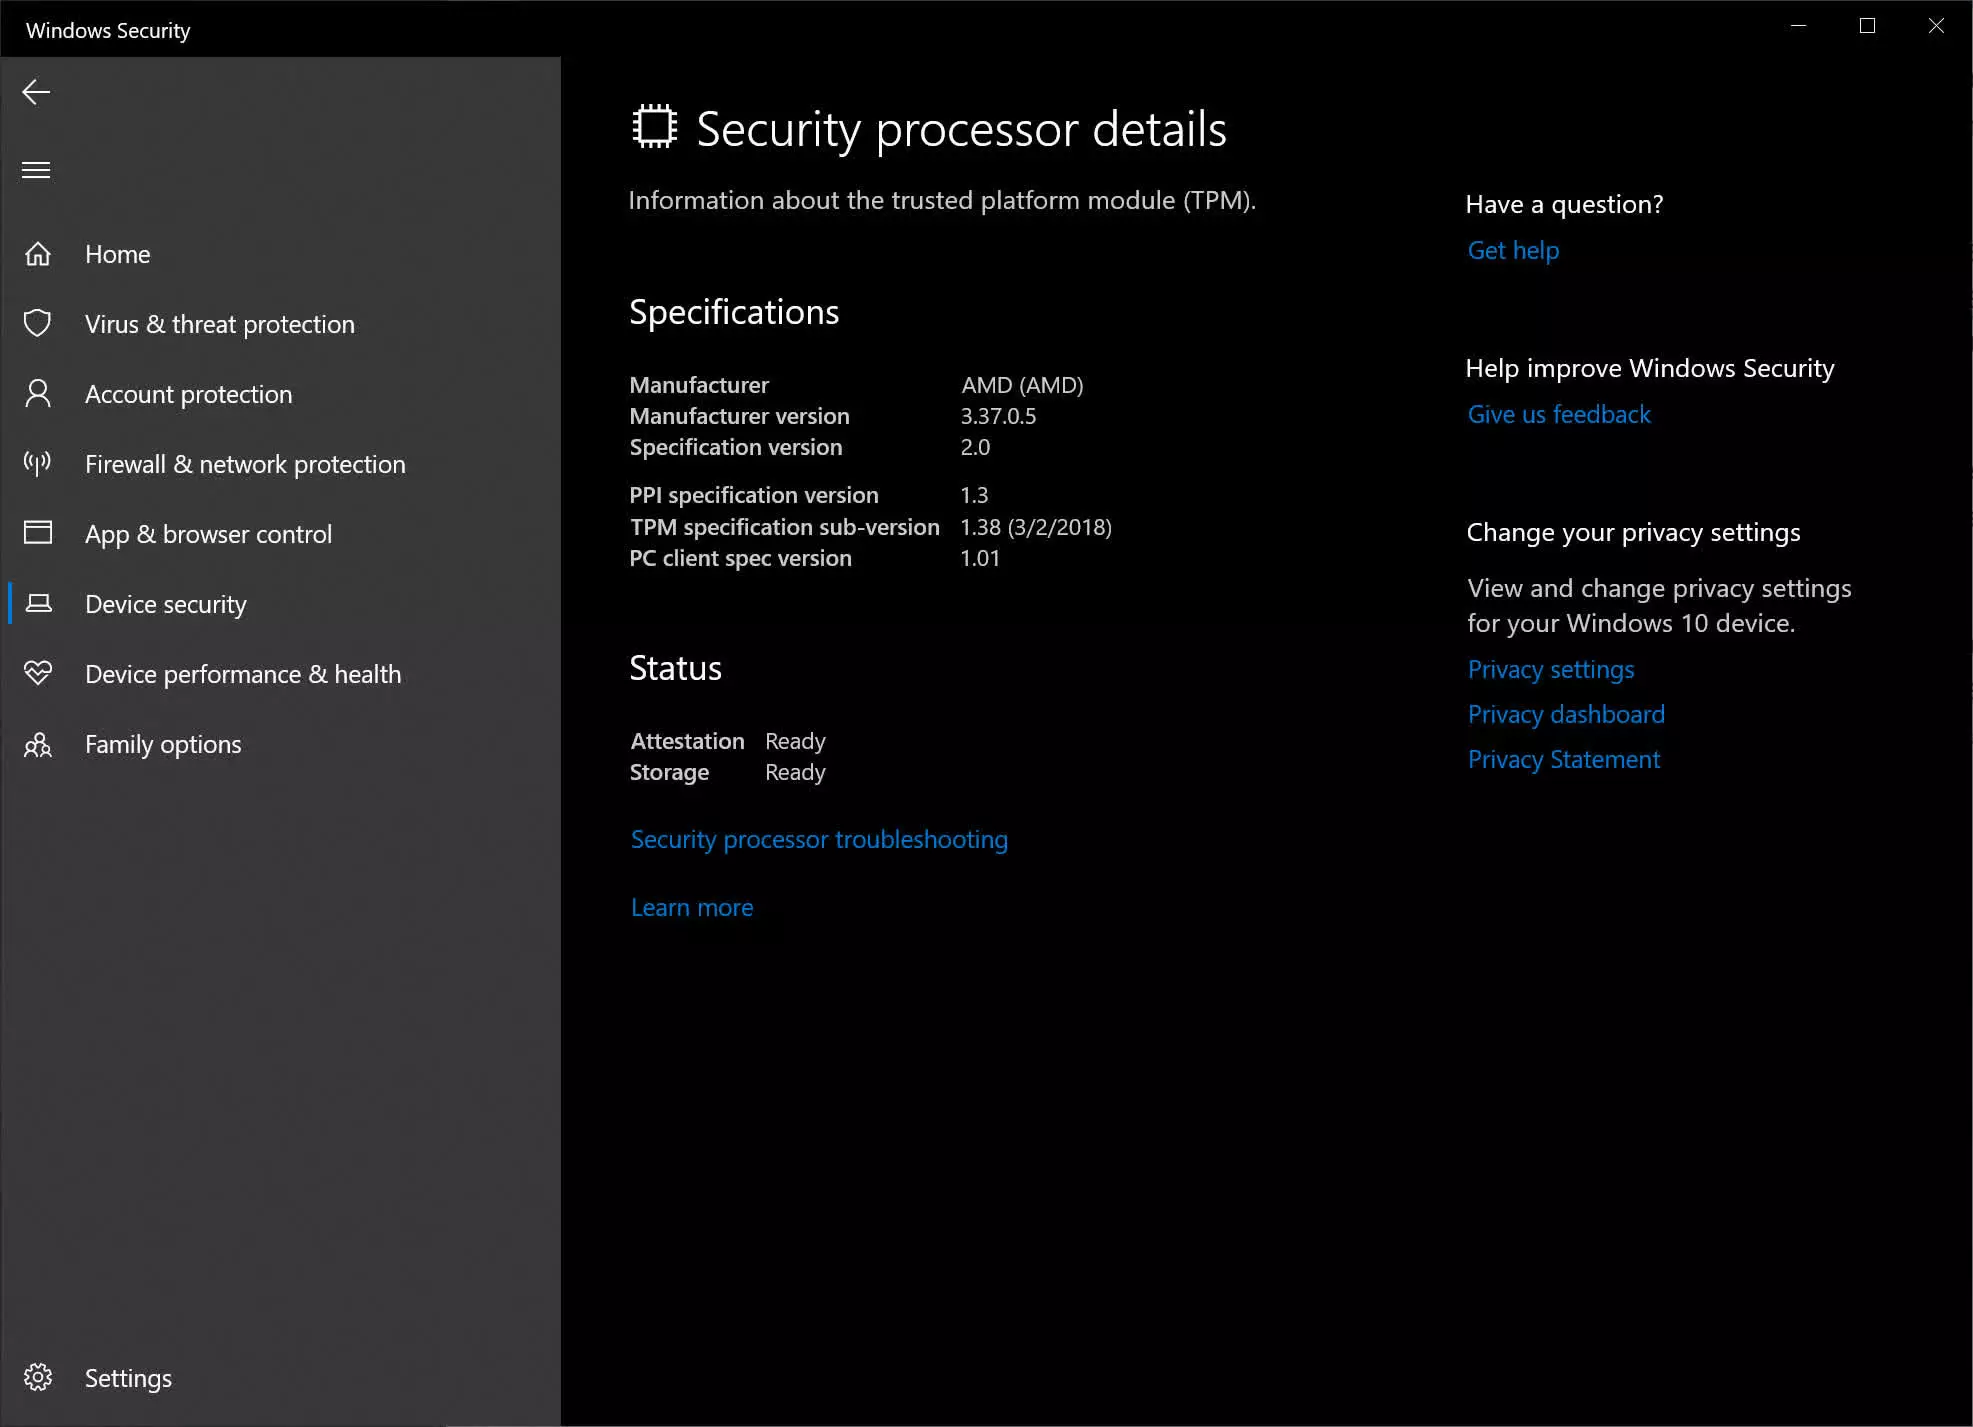
Task: Click the Learn more link
Action: click(x=691, y=906)
